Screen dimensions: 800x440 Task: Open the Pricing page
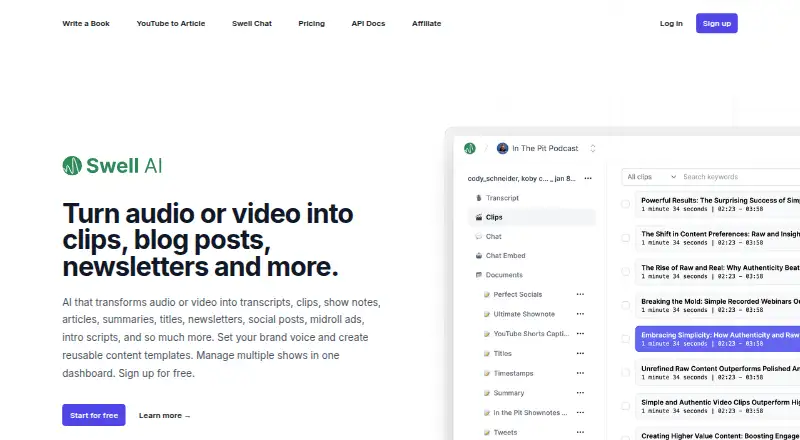[x=312, y=23]
